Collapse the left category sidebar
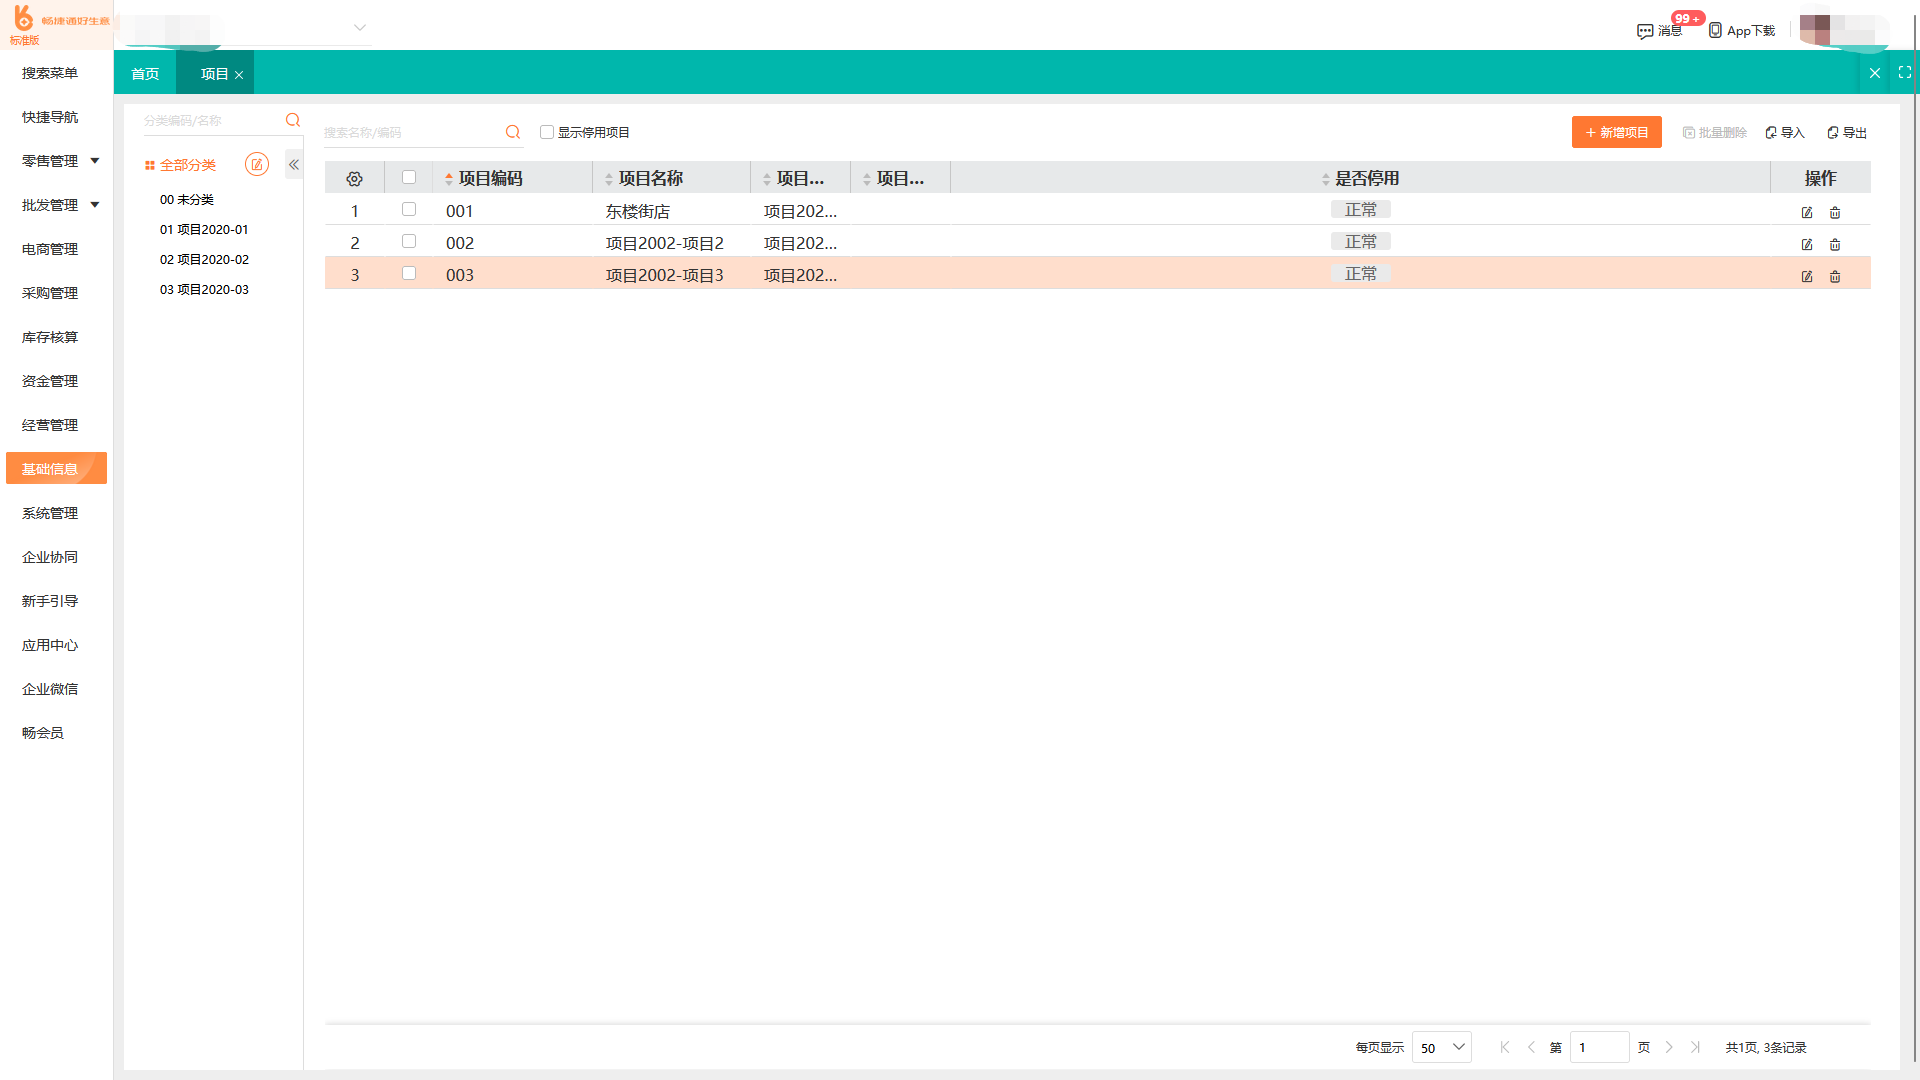1920x1080 pixels. pos(294,162)
